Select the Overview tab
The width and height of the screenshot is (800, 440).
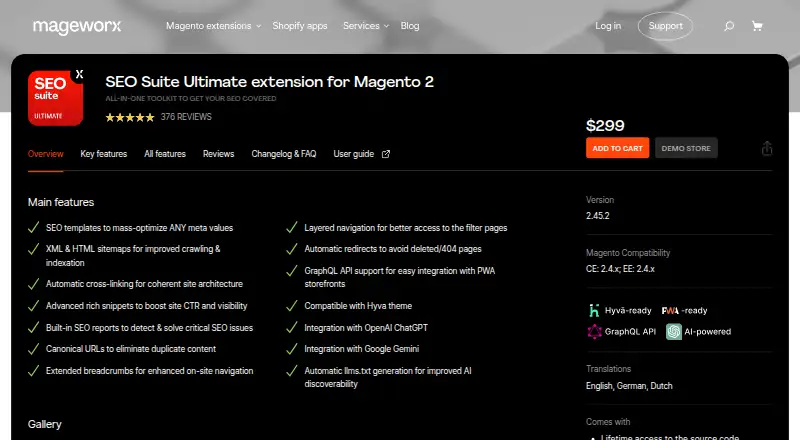(x=45, y=154)
